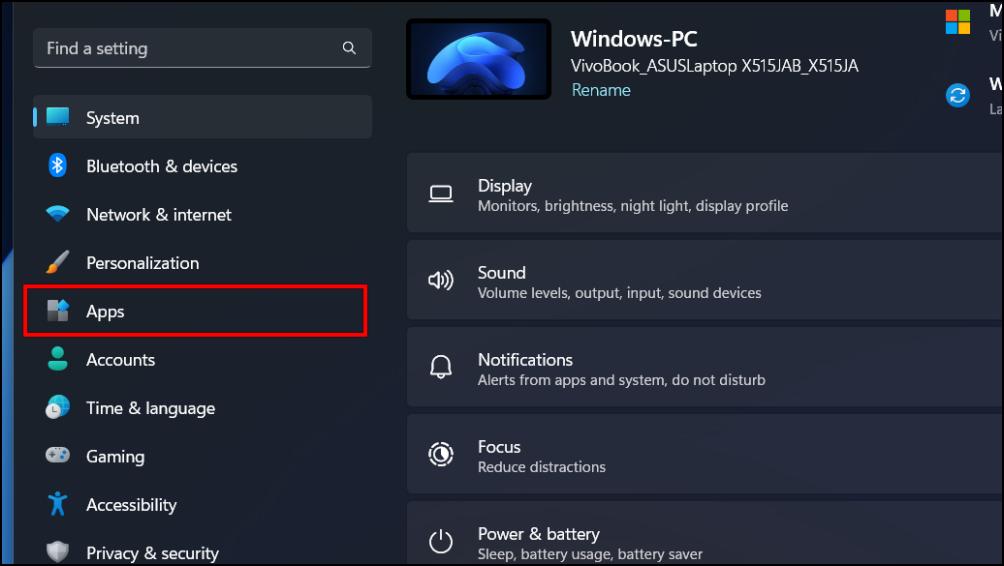The height and width of the screenshot is (566, 1004).
Task: Click the Notifications bell icon
Action: tap(441, 367)
